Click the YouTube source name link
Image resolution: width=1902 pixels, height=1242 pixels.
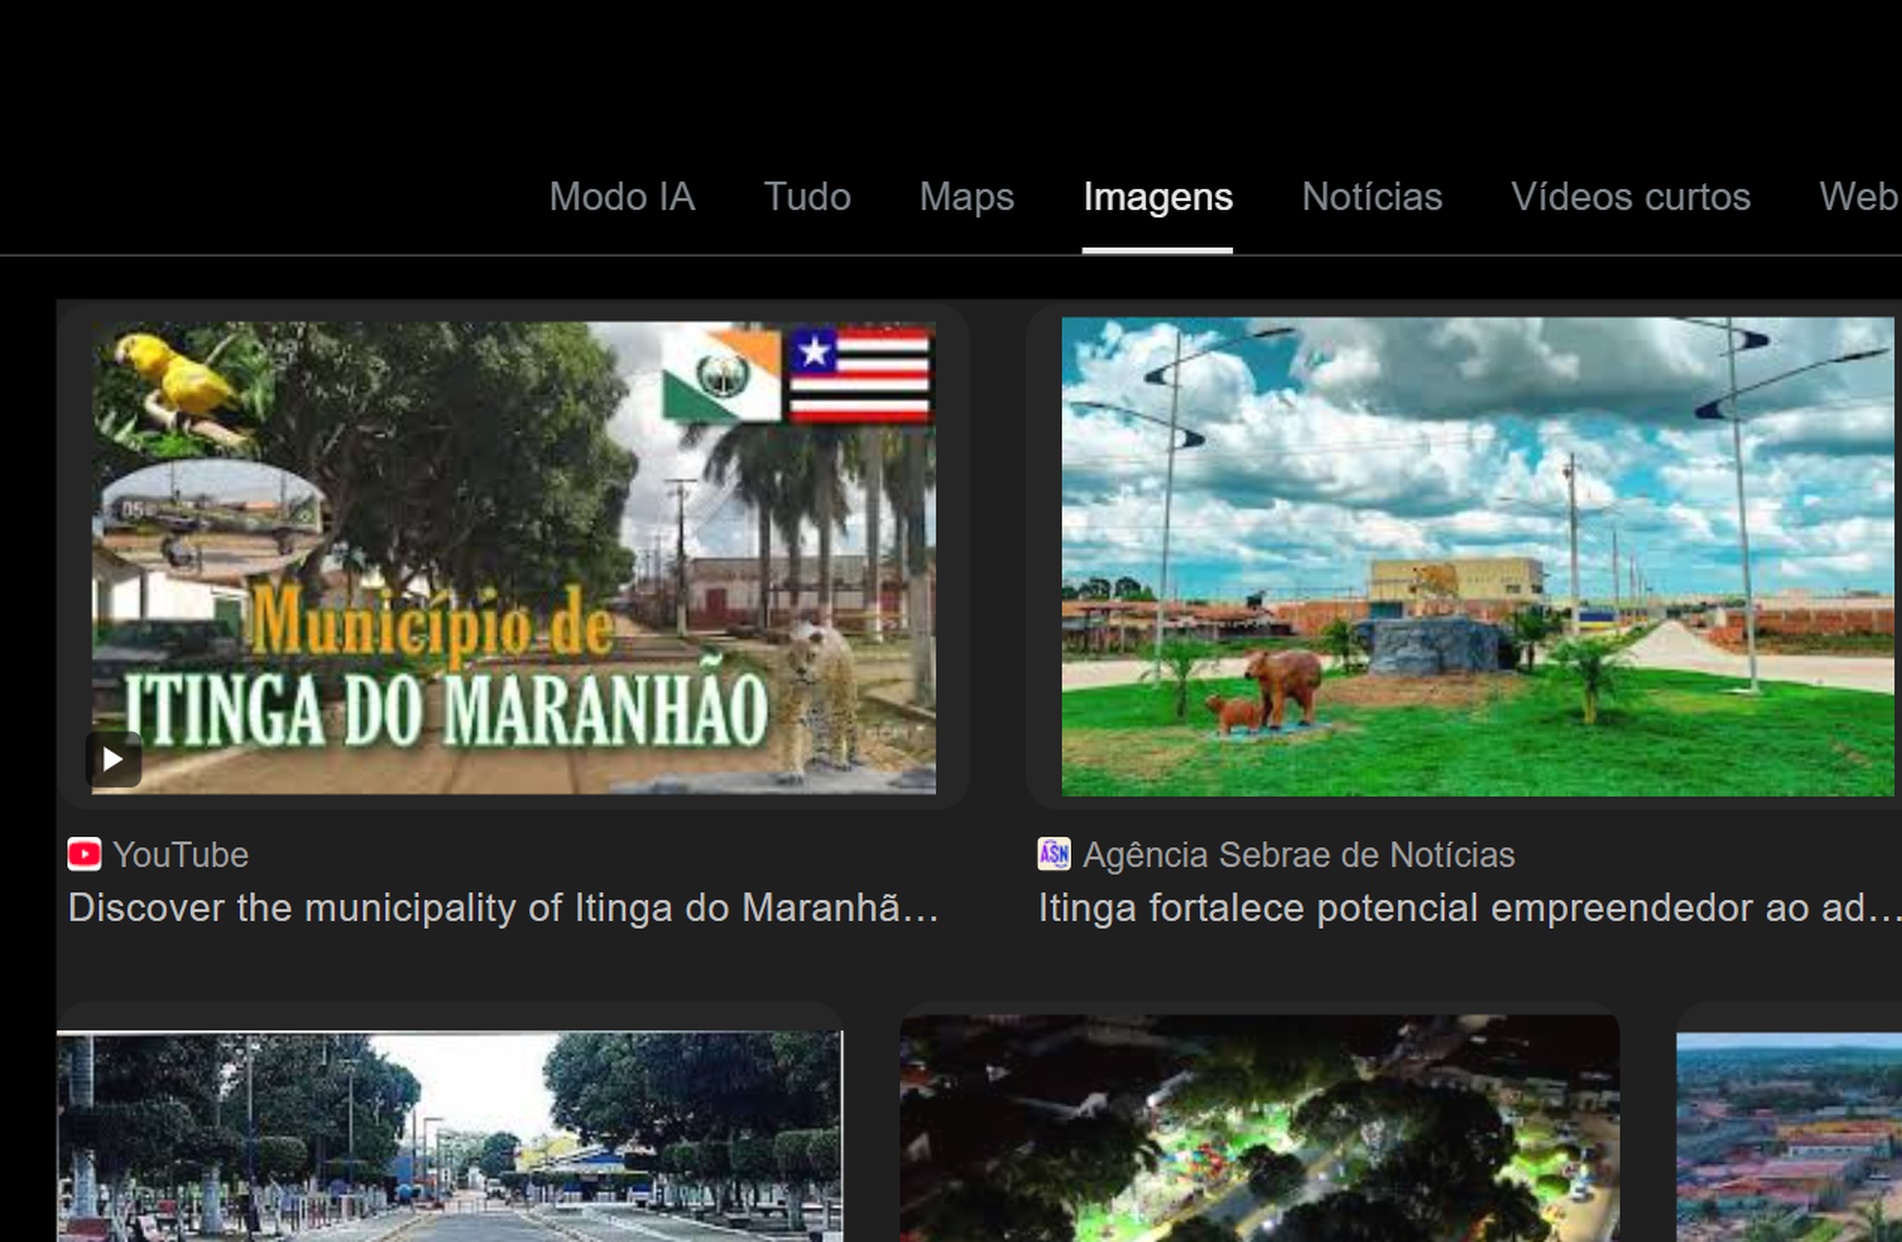pyautogui.click(x=180, y=855)
